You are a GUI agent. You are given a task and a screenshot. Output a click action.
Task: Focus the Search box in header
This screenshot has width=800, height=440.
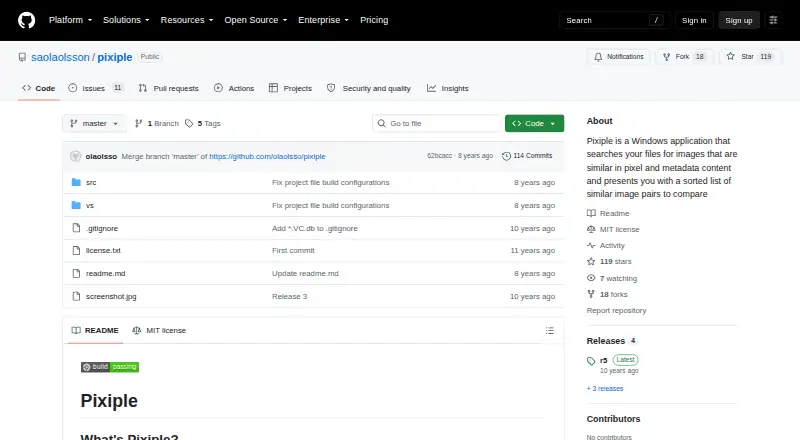pyautogui.click(x=614, y=20)
